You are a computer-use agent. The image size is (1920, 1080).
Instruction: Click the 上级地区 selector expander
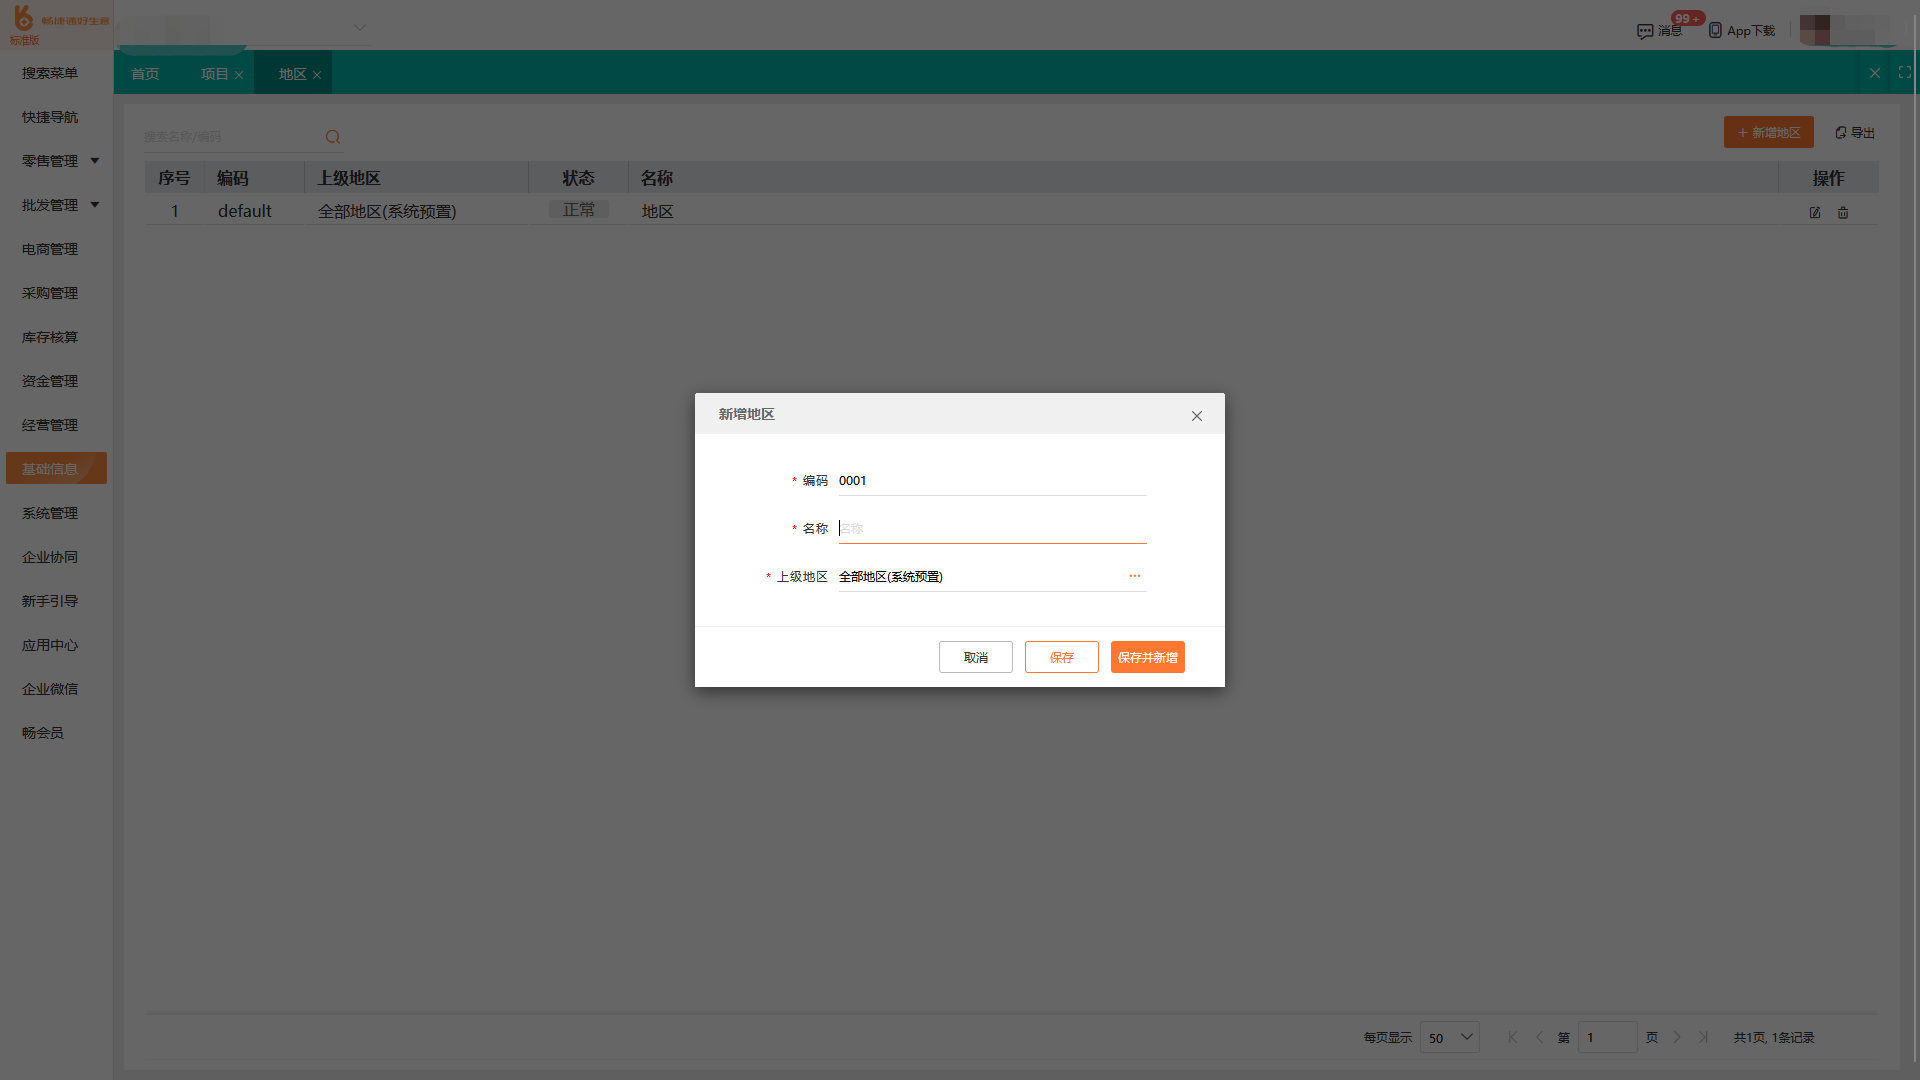[1135, 575]
